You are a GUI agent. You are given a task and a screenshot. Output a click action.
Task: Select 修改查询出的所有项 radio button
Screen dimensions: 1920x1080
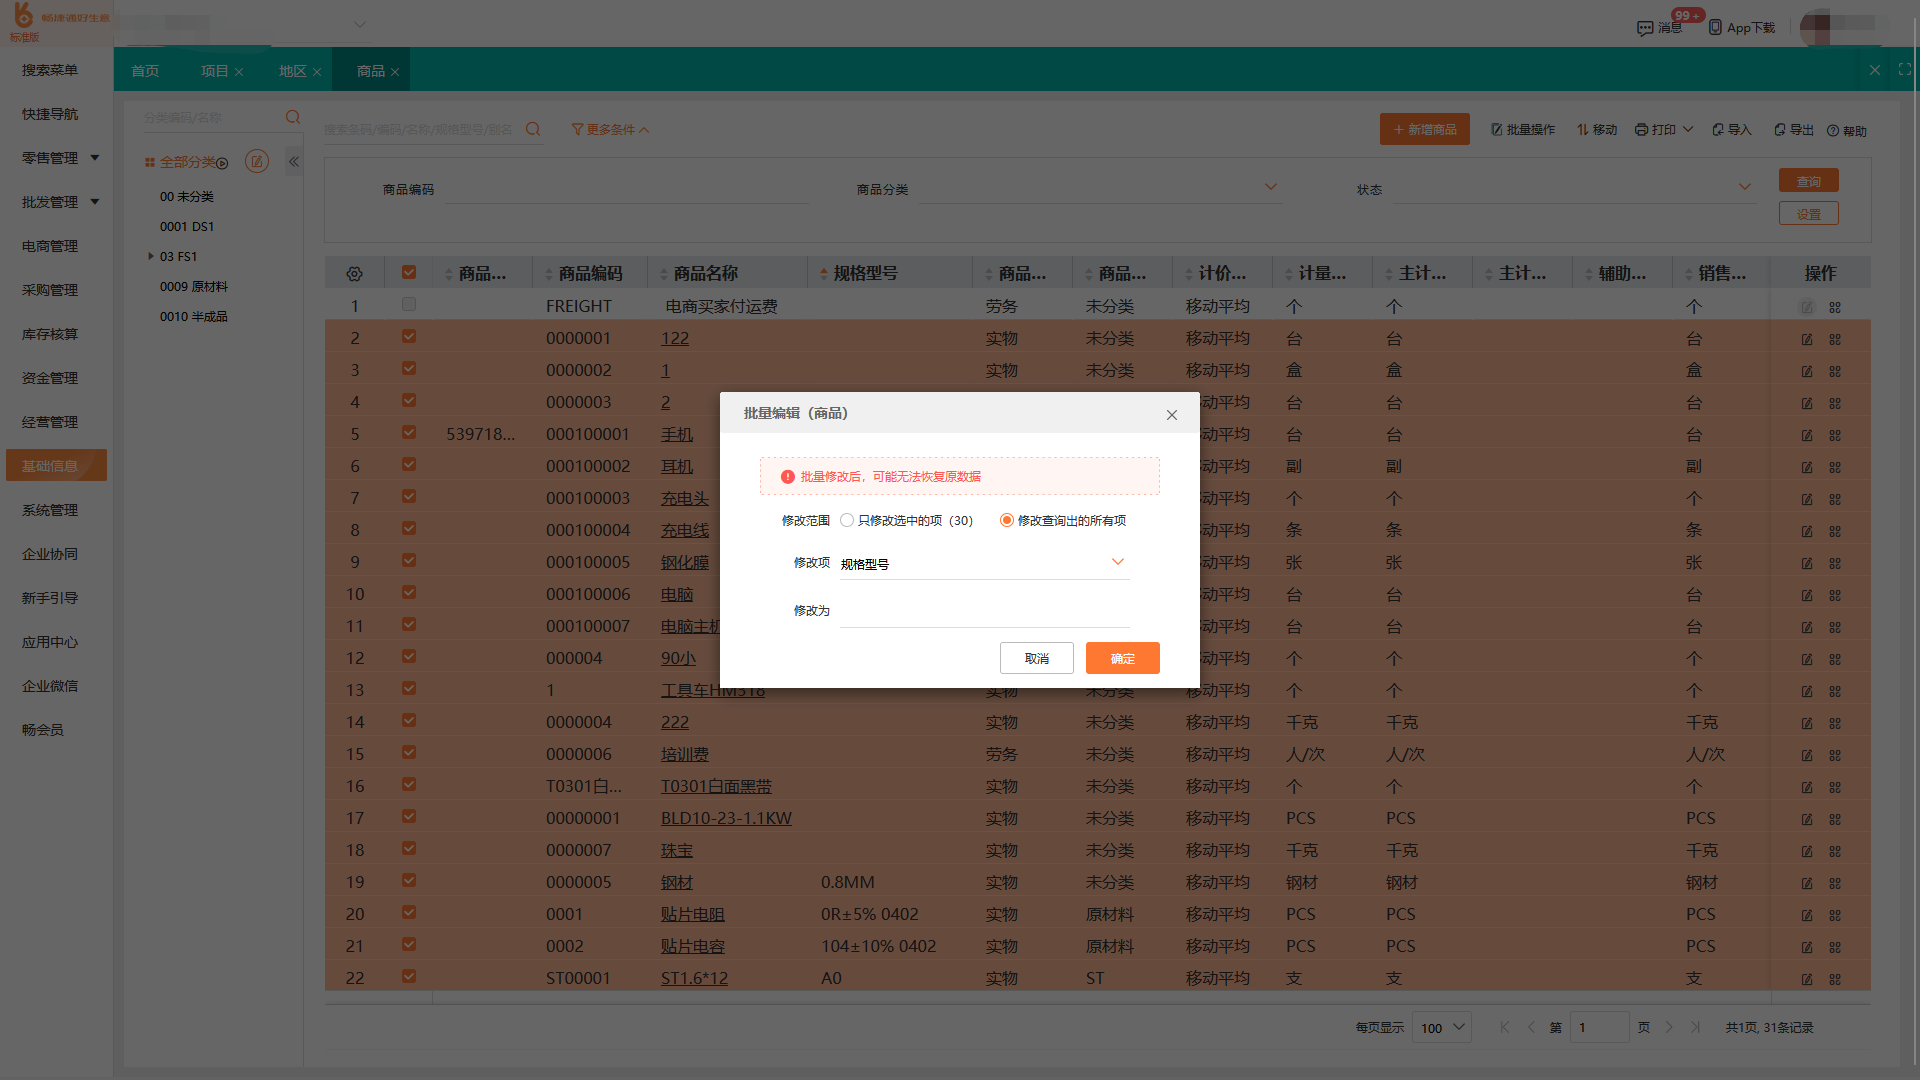[x=1006, y=520]
